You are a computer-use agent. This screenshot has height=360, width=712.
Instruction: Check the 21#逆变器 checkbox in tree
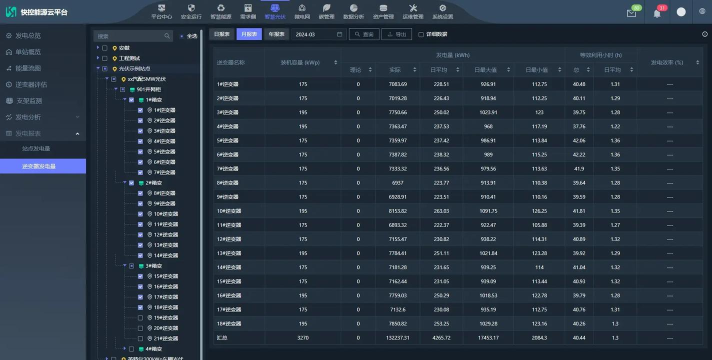click(140, 339)
